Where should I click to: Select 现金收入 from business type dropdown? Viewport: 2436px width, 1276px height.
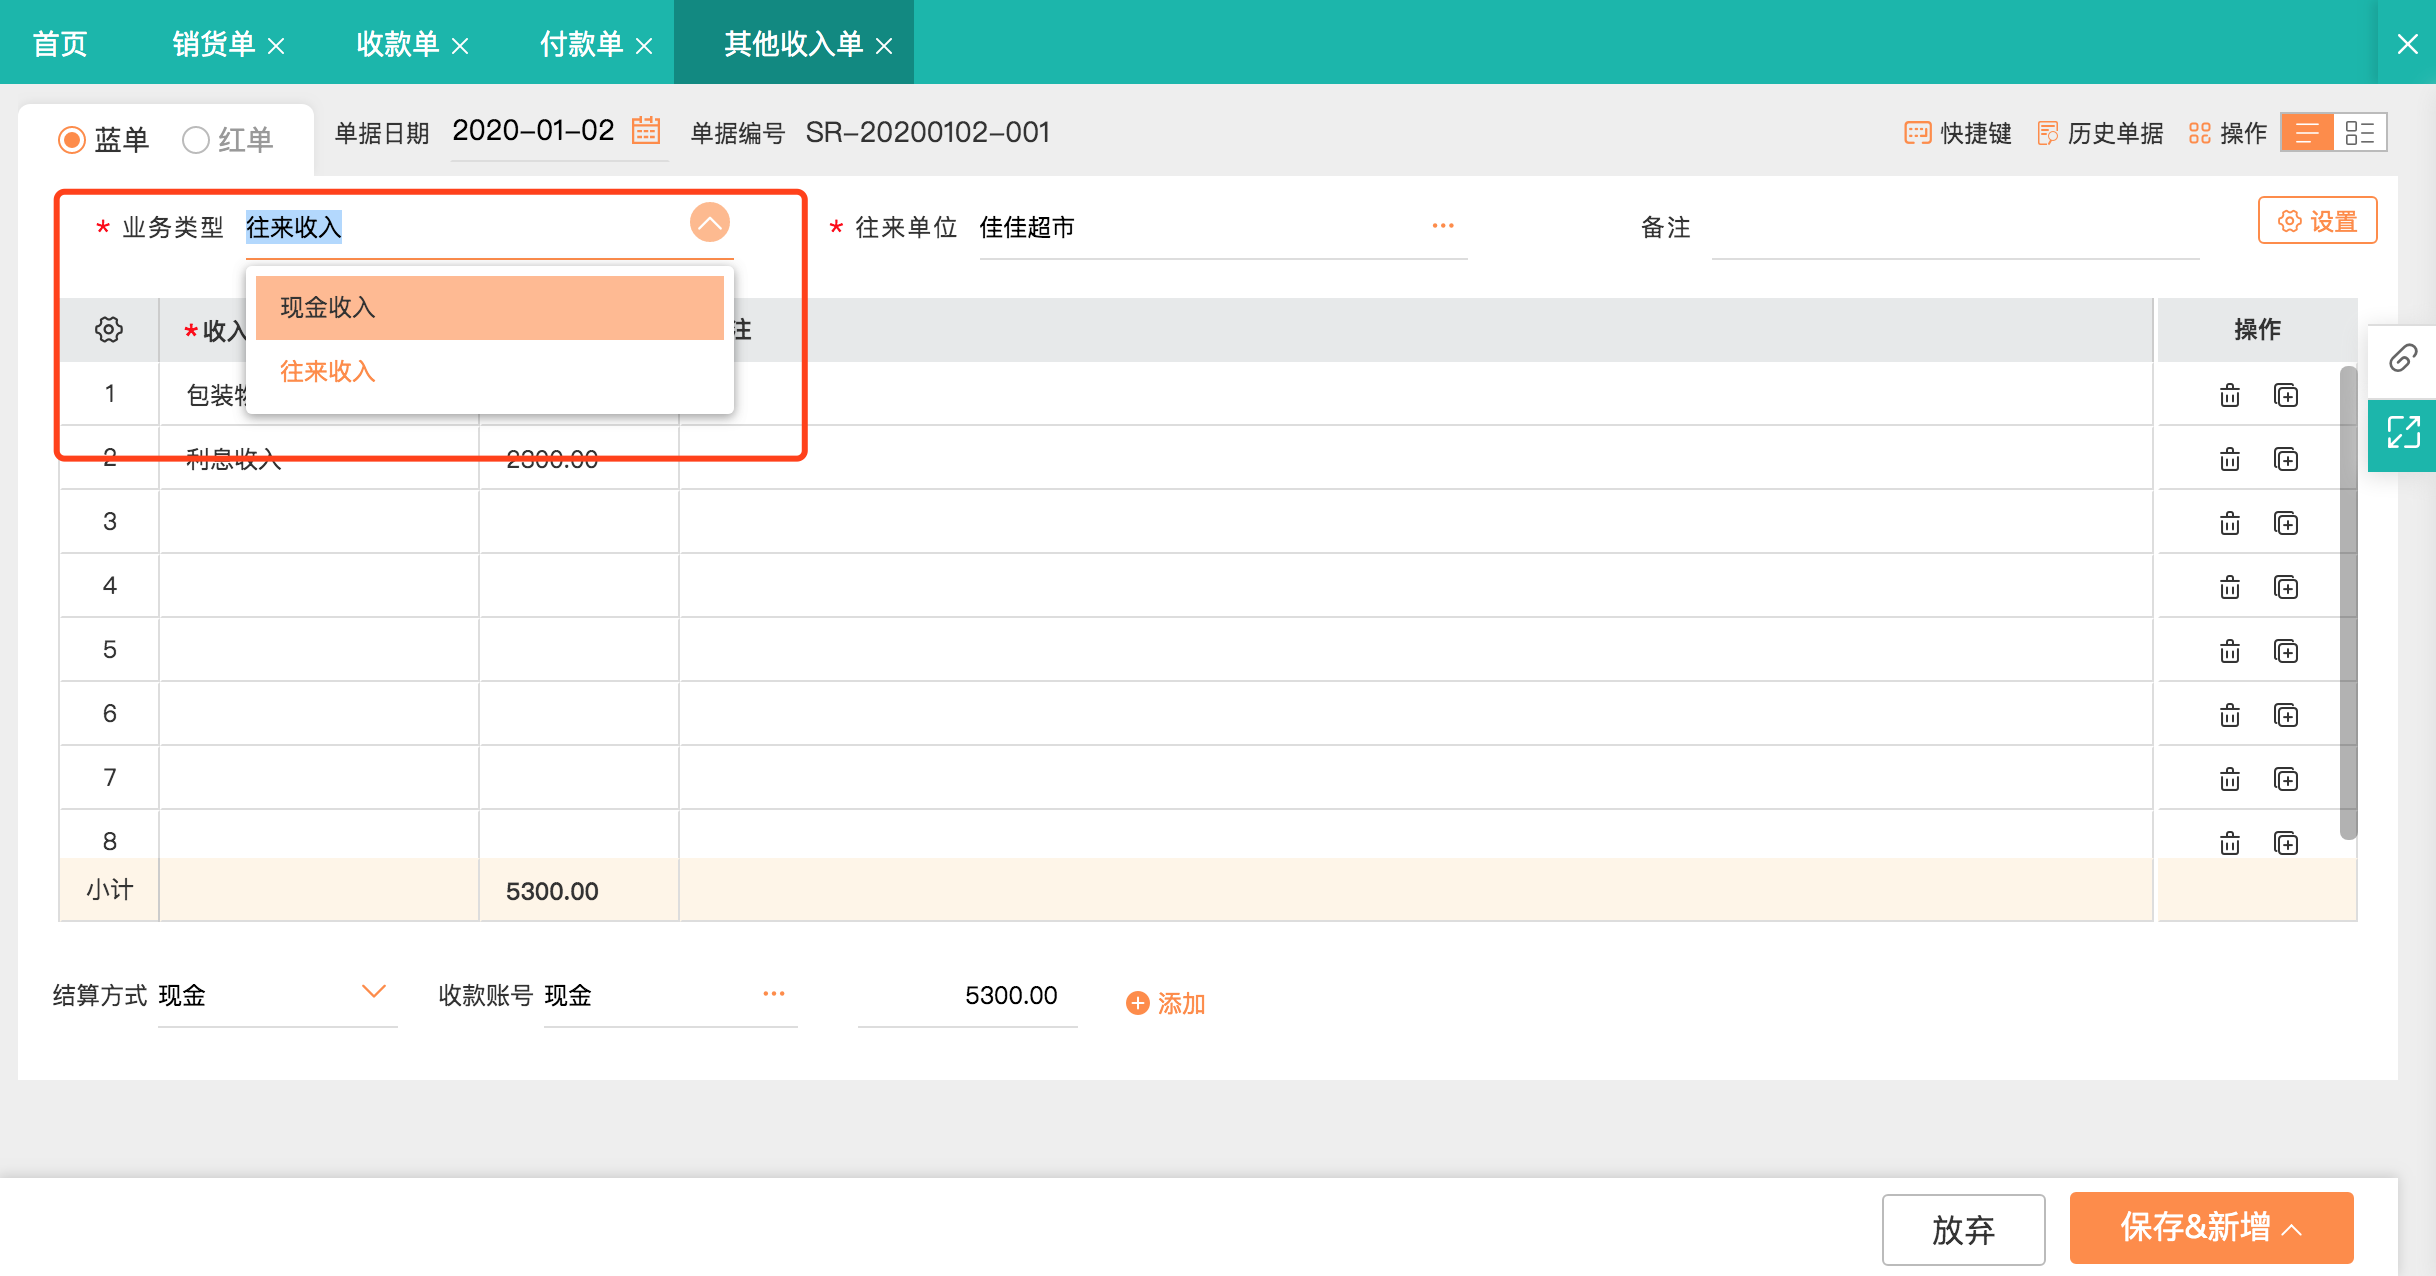(x=488, y=306)
